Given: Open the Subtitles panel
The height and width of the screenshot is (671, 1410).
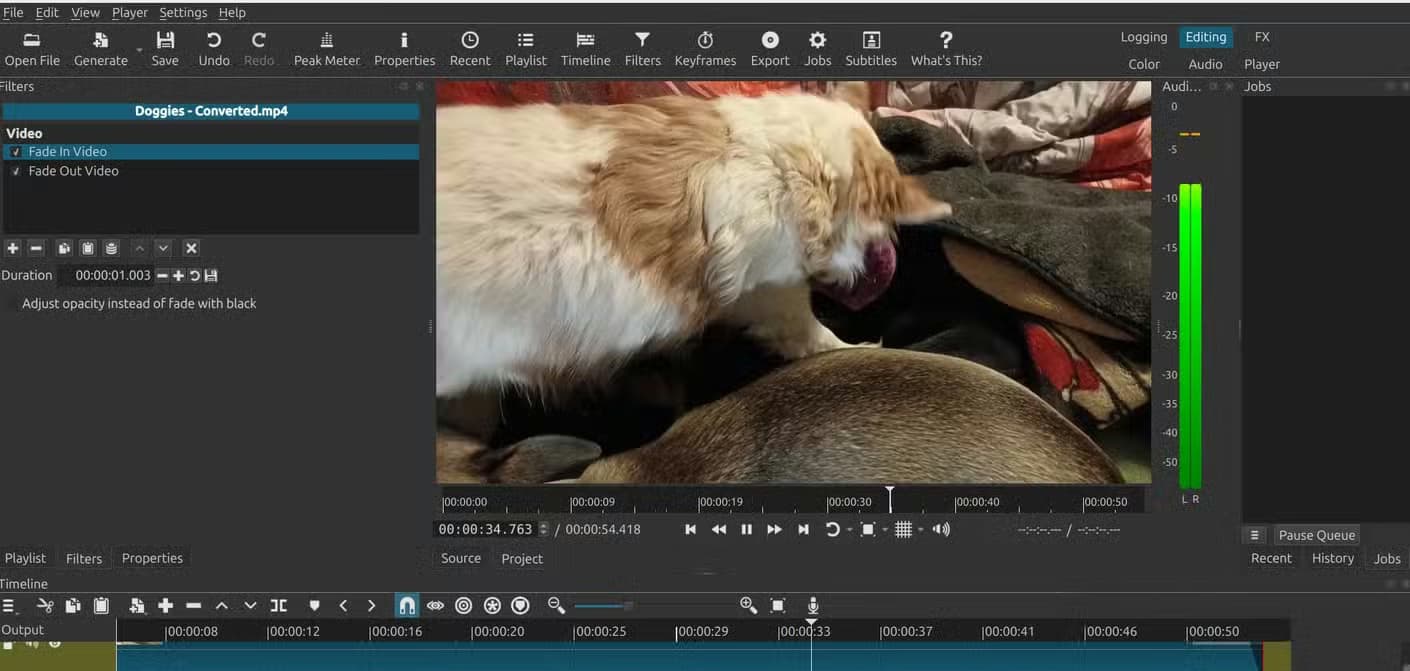Looking at the screenshot, I should pyautogui.click(x=871, y=48).
